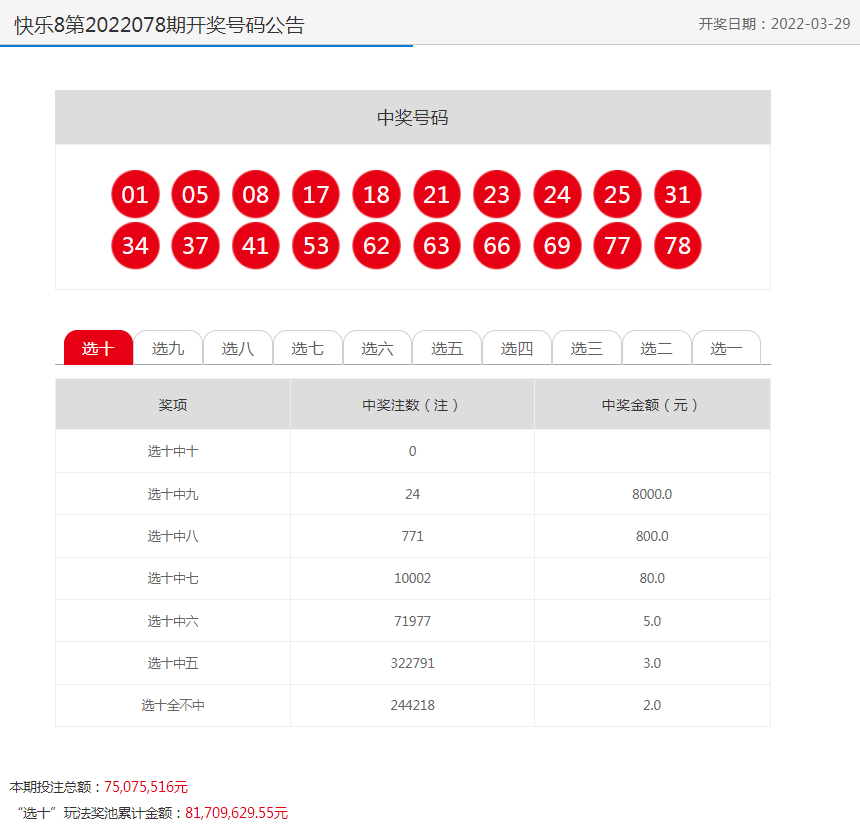Open the 选七 prize tab
The image size is (860, 827).
coord(307,346)
